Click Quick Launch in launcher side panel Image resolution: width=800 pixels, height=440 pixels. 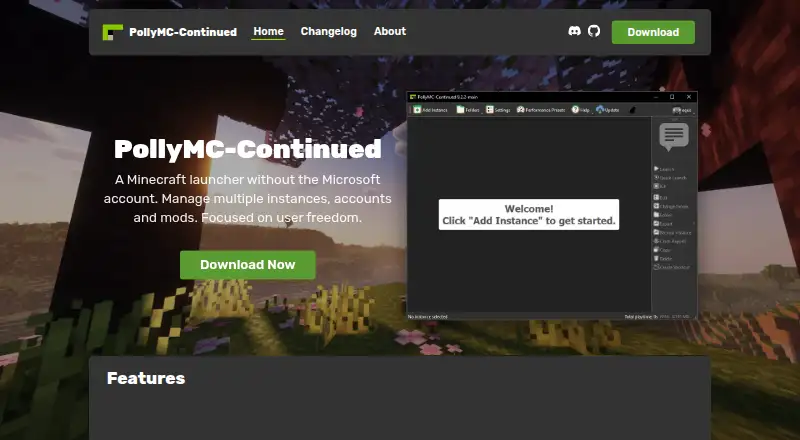[x=670, y=178]
